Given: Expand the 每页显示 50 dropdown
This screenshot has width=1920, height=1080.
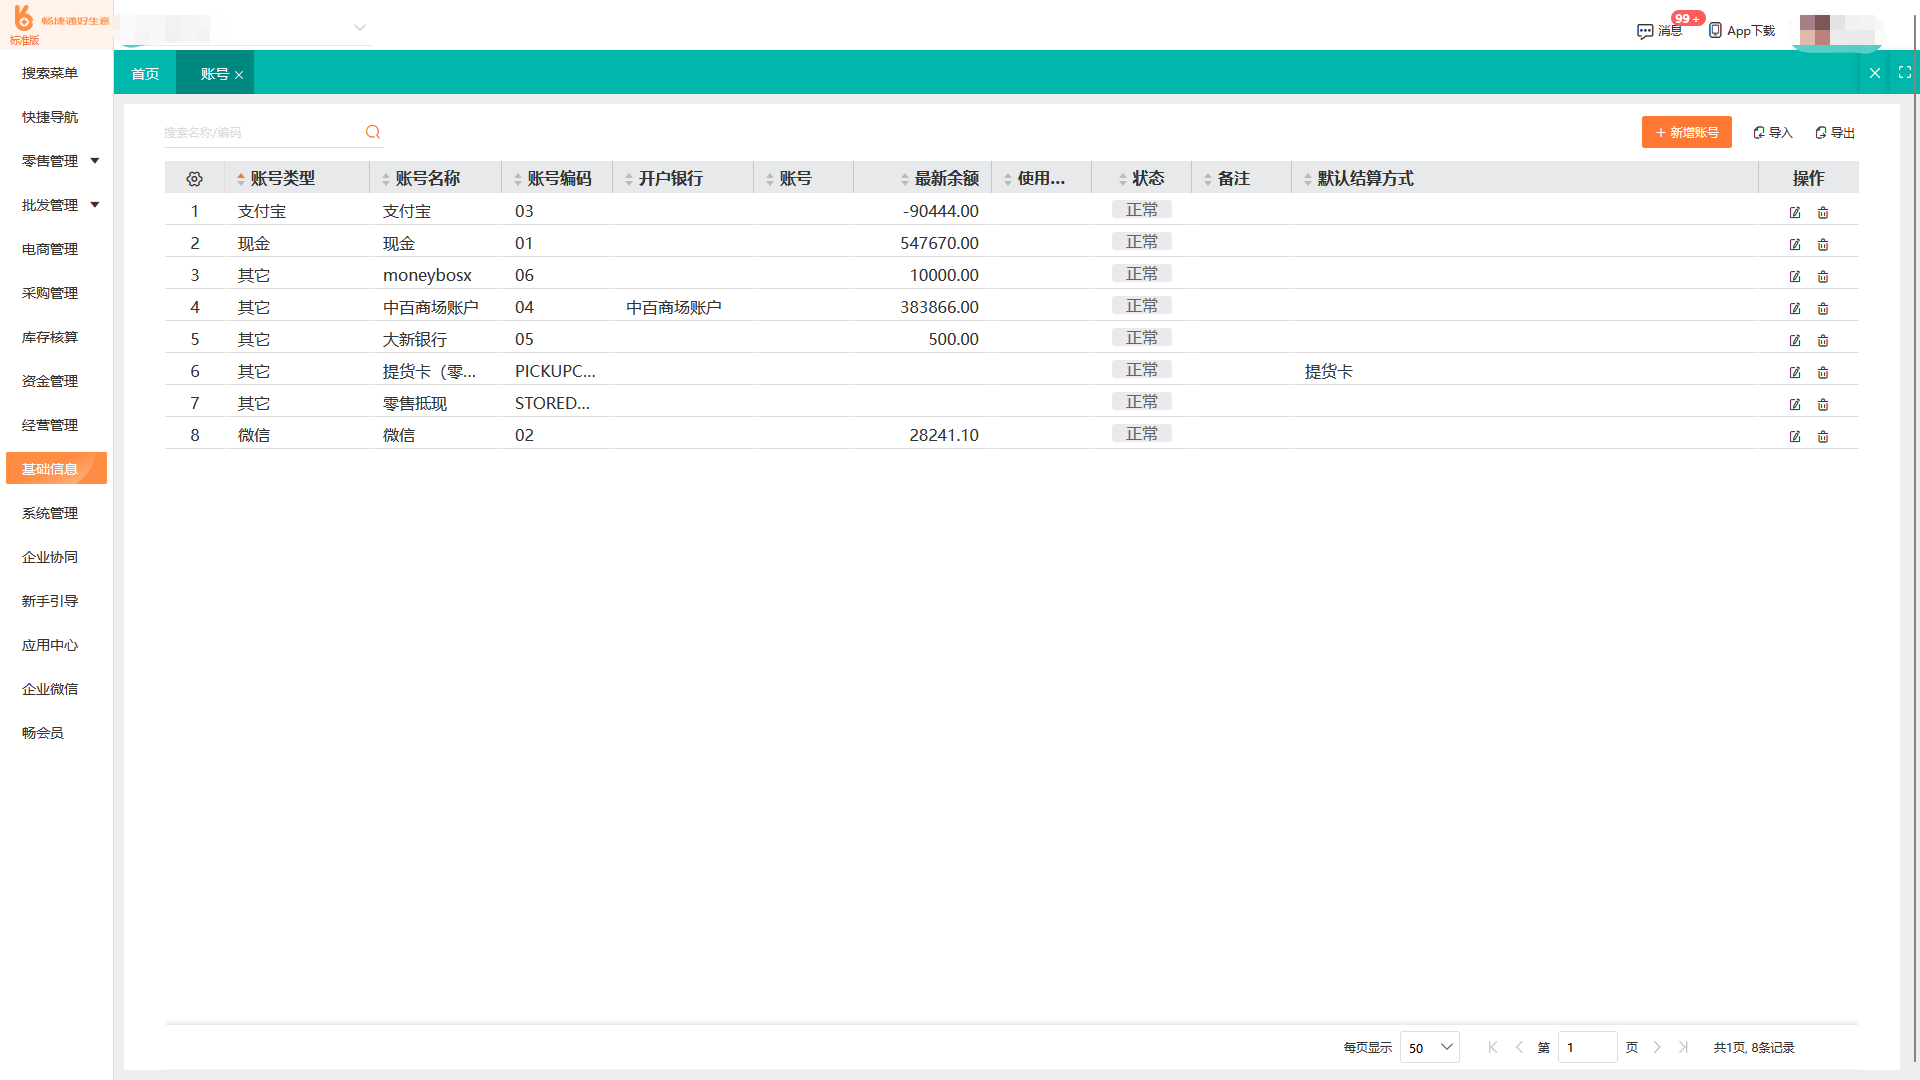Looking at the screenshot, I should click(x=1428, y=1047).
